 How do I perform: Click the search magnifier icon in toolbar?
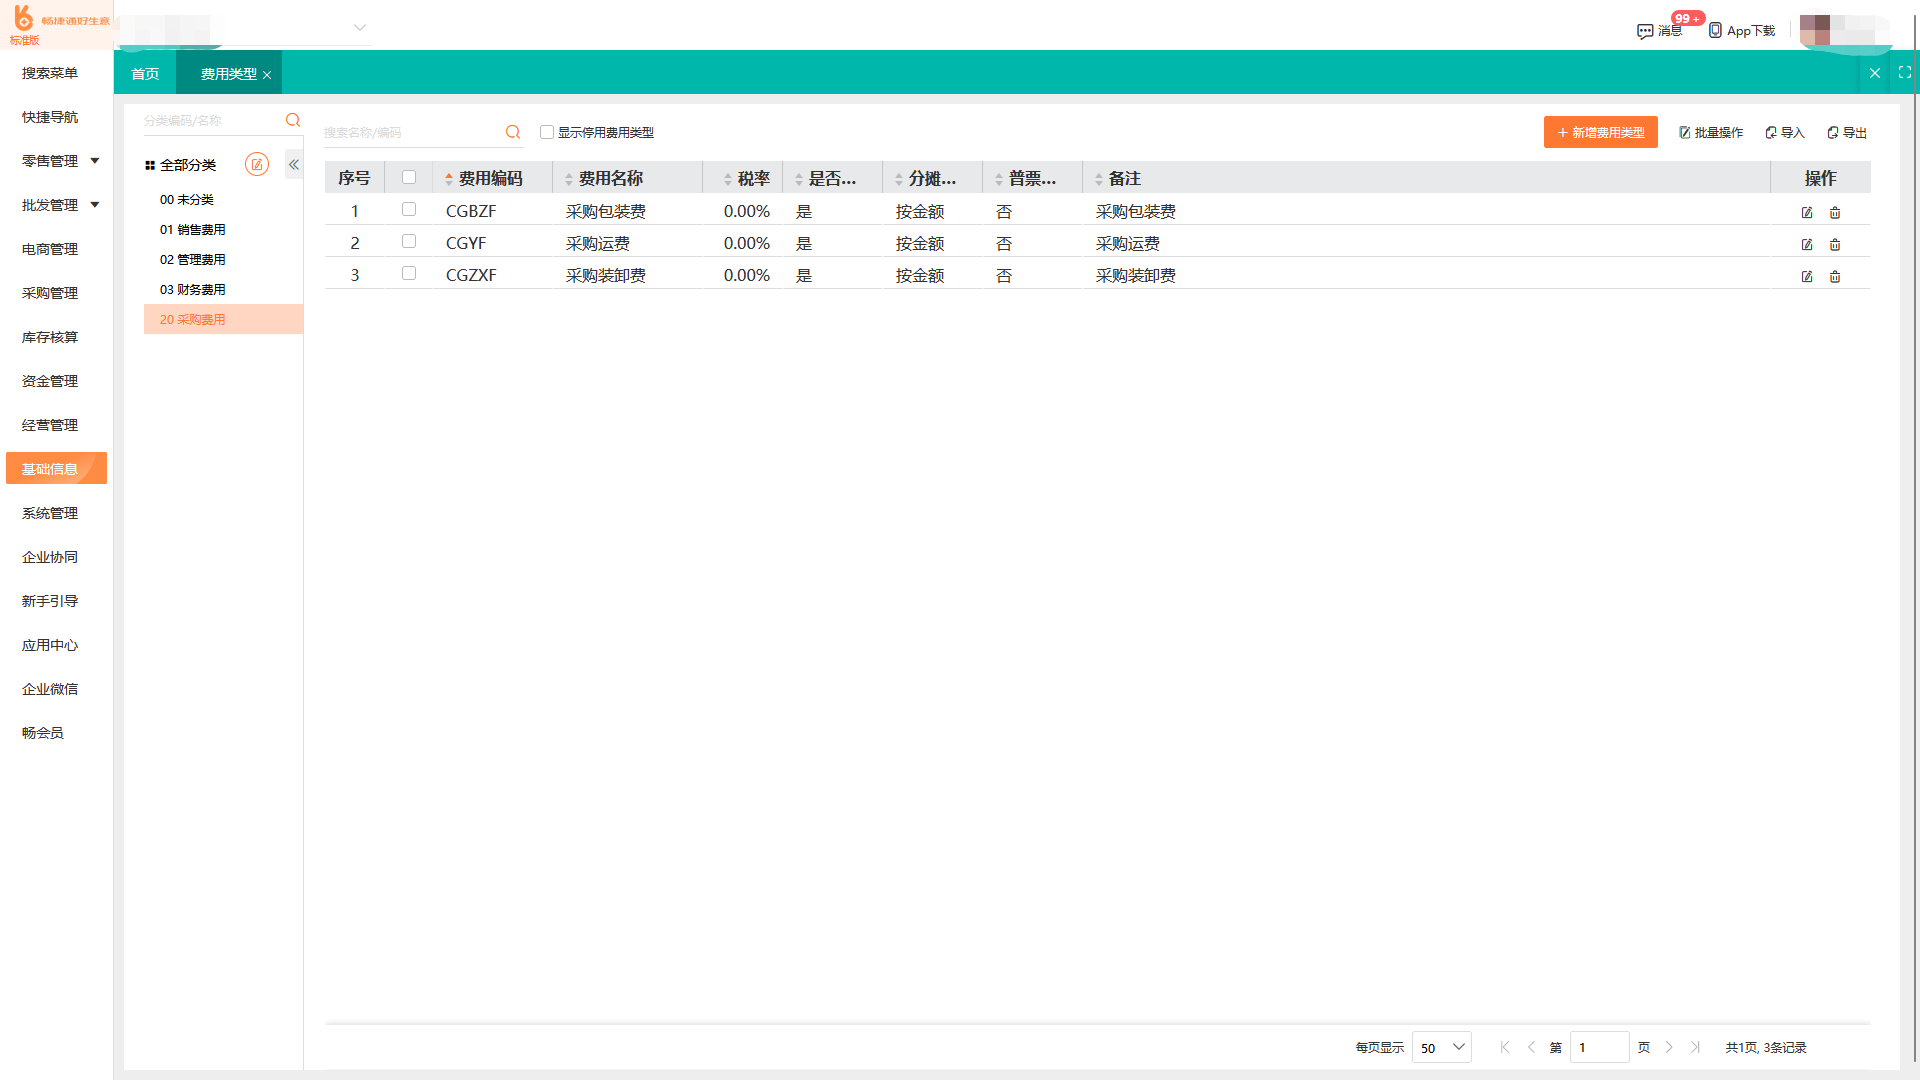coord(514,131)
